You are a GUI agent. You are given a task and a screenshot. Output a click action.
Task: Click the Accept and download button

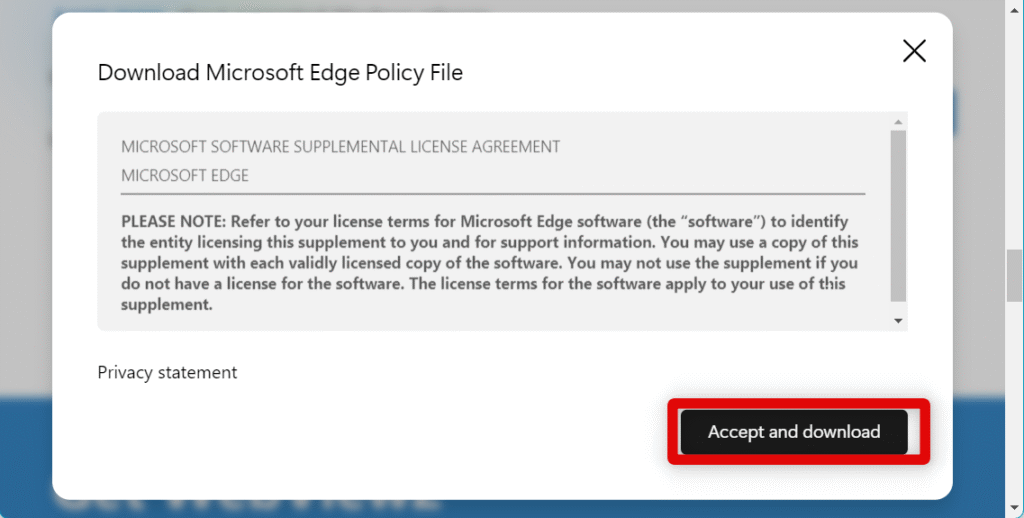tap(794, 432)
